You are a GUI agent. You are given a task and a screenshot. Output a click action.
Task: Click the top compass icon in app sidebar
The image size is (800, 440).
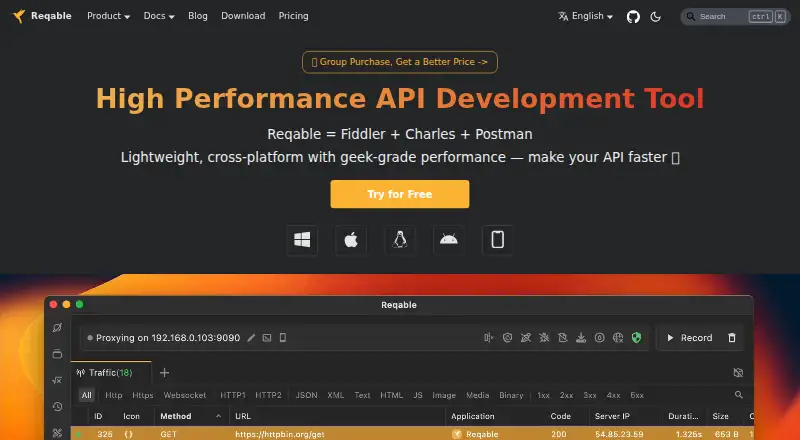point(57,328)
